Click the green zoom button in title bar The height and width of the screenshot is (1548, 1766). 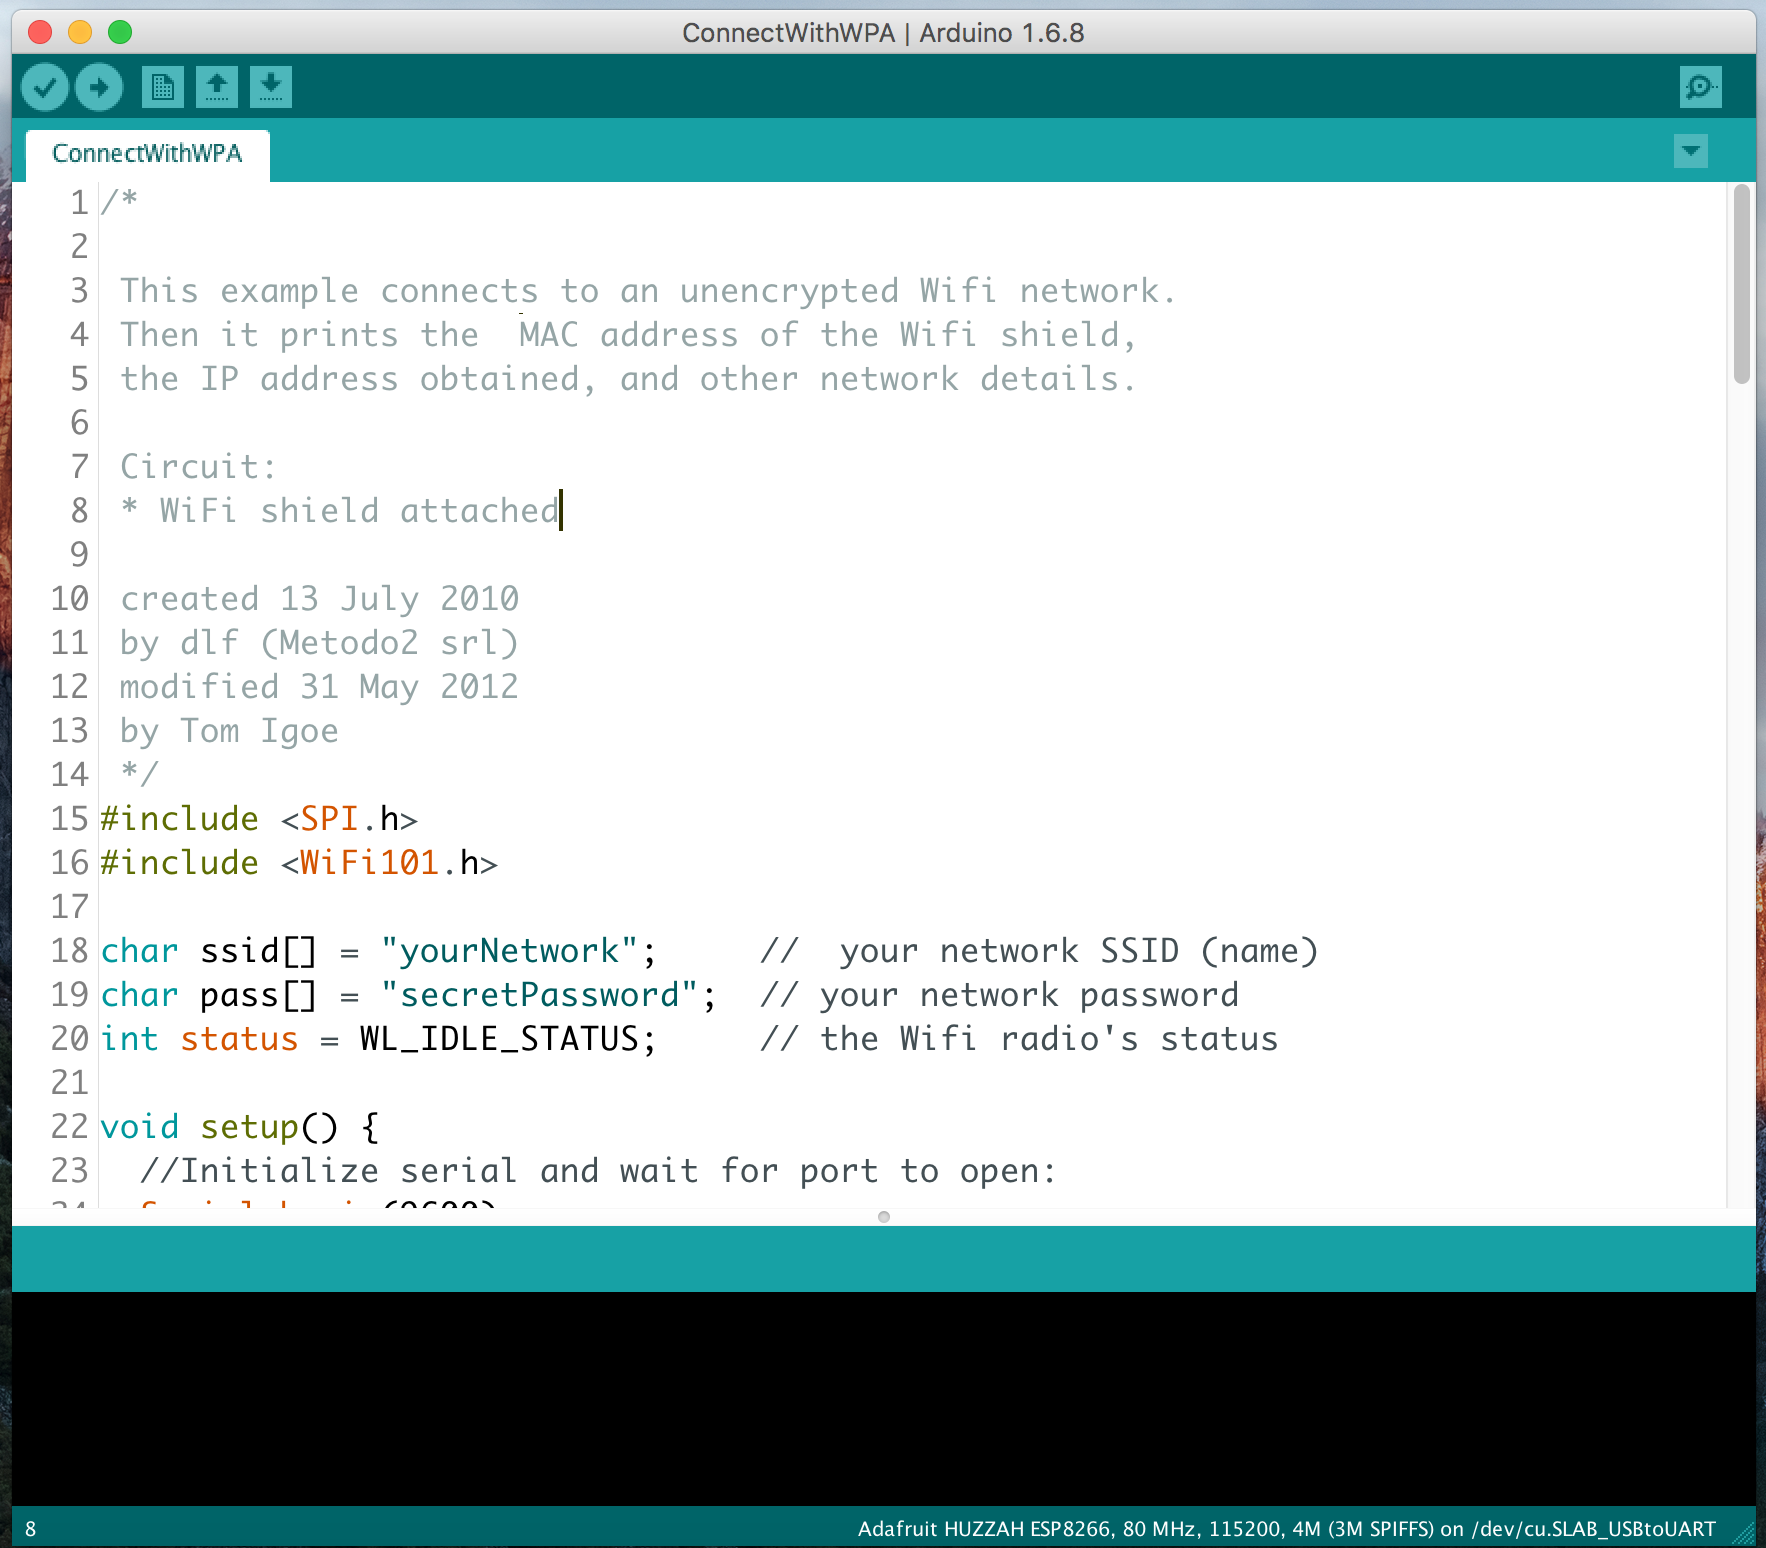click(120, 32)
